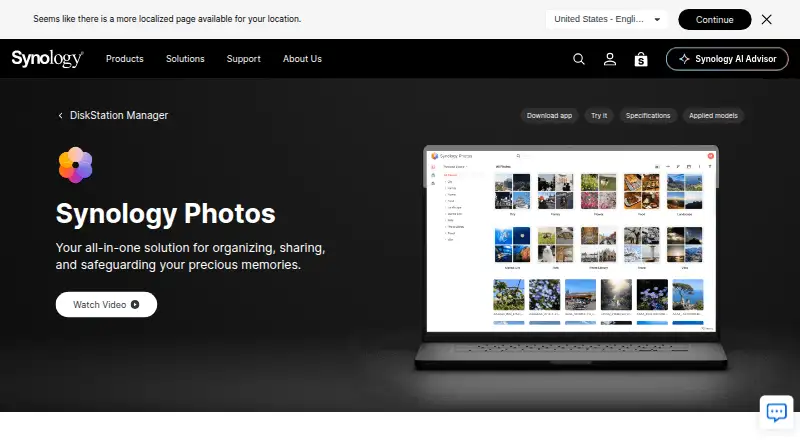
Task: Open the live chat bubble icon
Action: click(777, 411)
